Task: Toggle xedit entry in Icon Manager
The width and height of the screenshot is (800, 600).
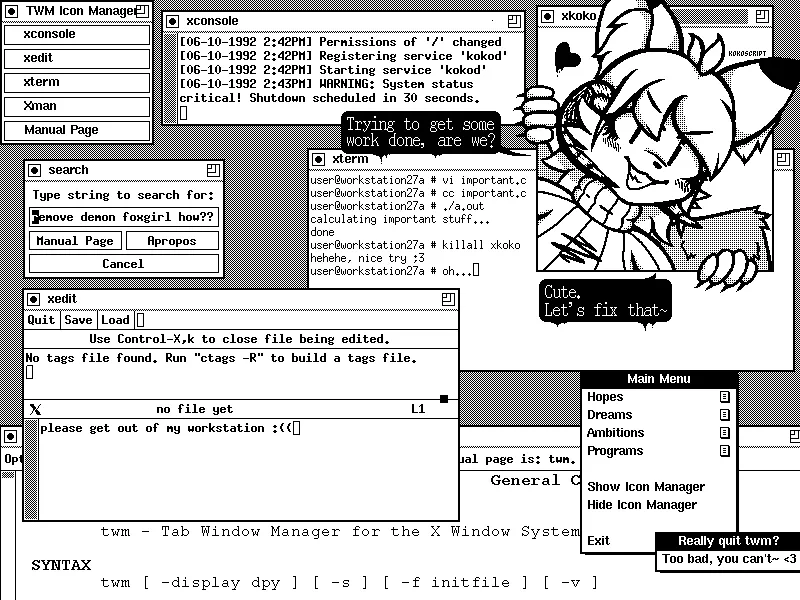Action: tap(76, 58)
